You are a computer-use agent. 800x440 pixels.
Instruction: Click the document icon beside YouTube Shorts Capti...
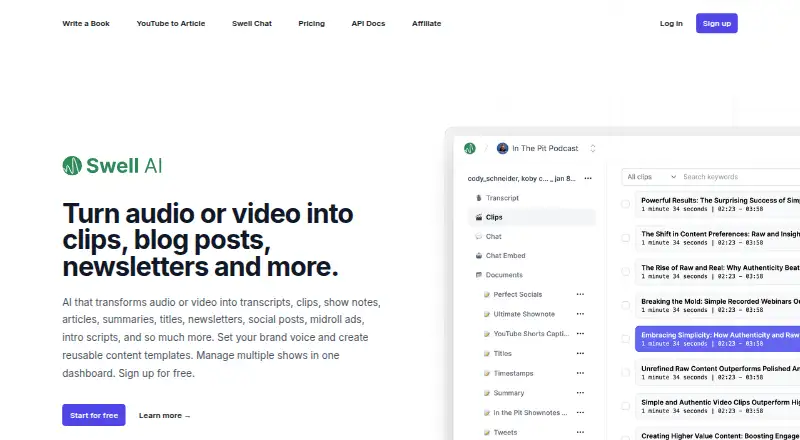click(487, 334)
